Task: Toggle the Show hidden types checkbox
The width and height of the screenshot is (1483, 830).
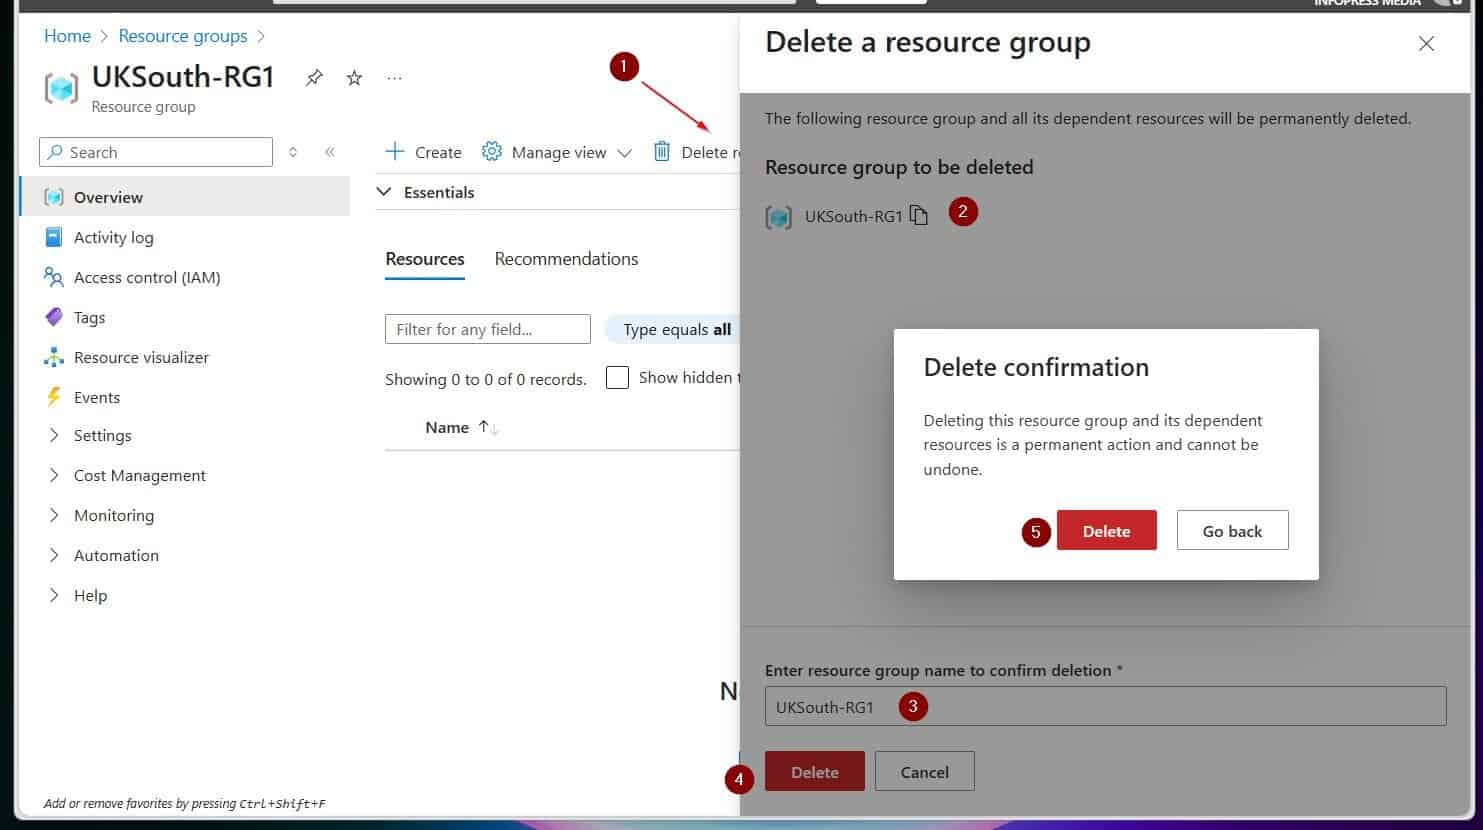Action: click(x=618, y=378)
